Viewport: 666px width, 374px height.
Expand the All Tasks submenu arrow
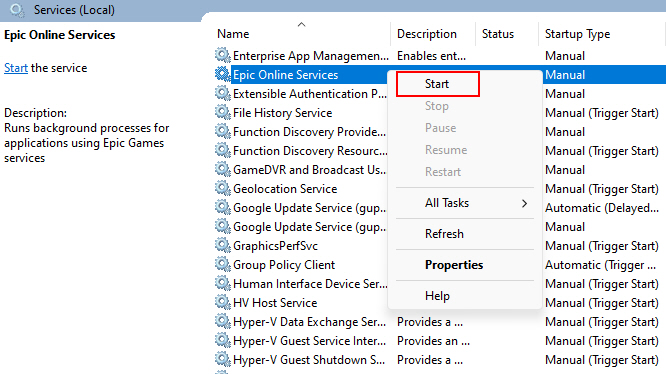pyautogui.click(x=525, y=203)
